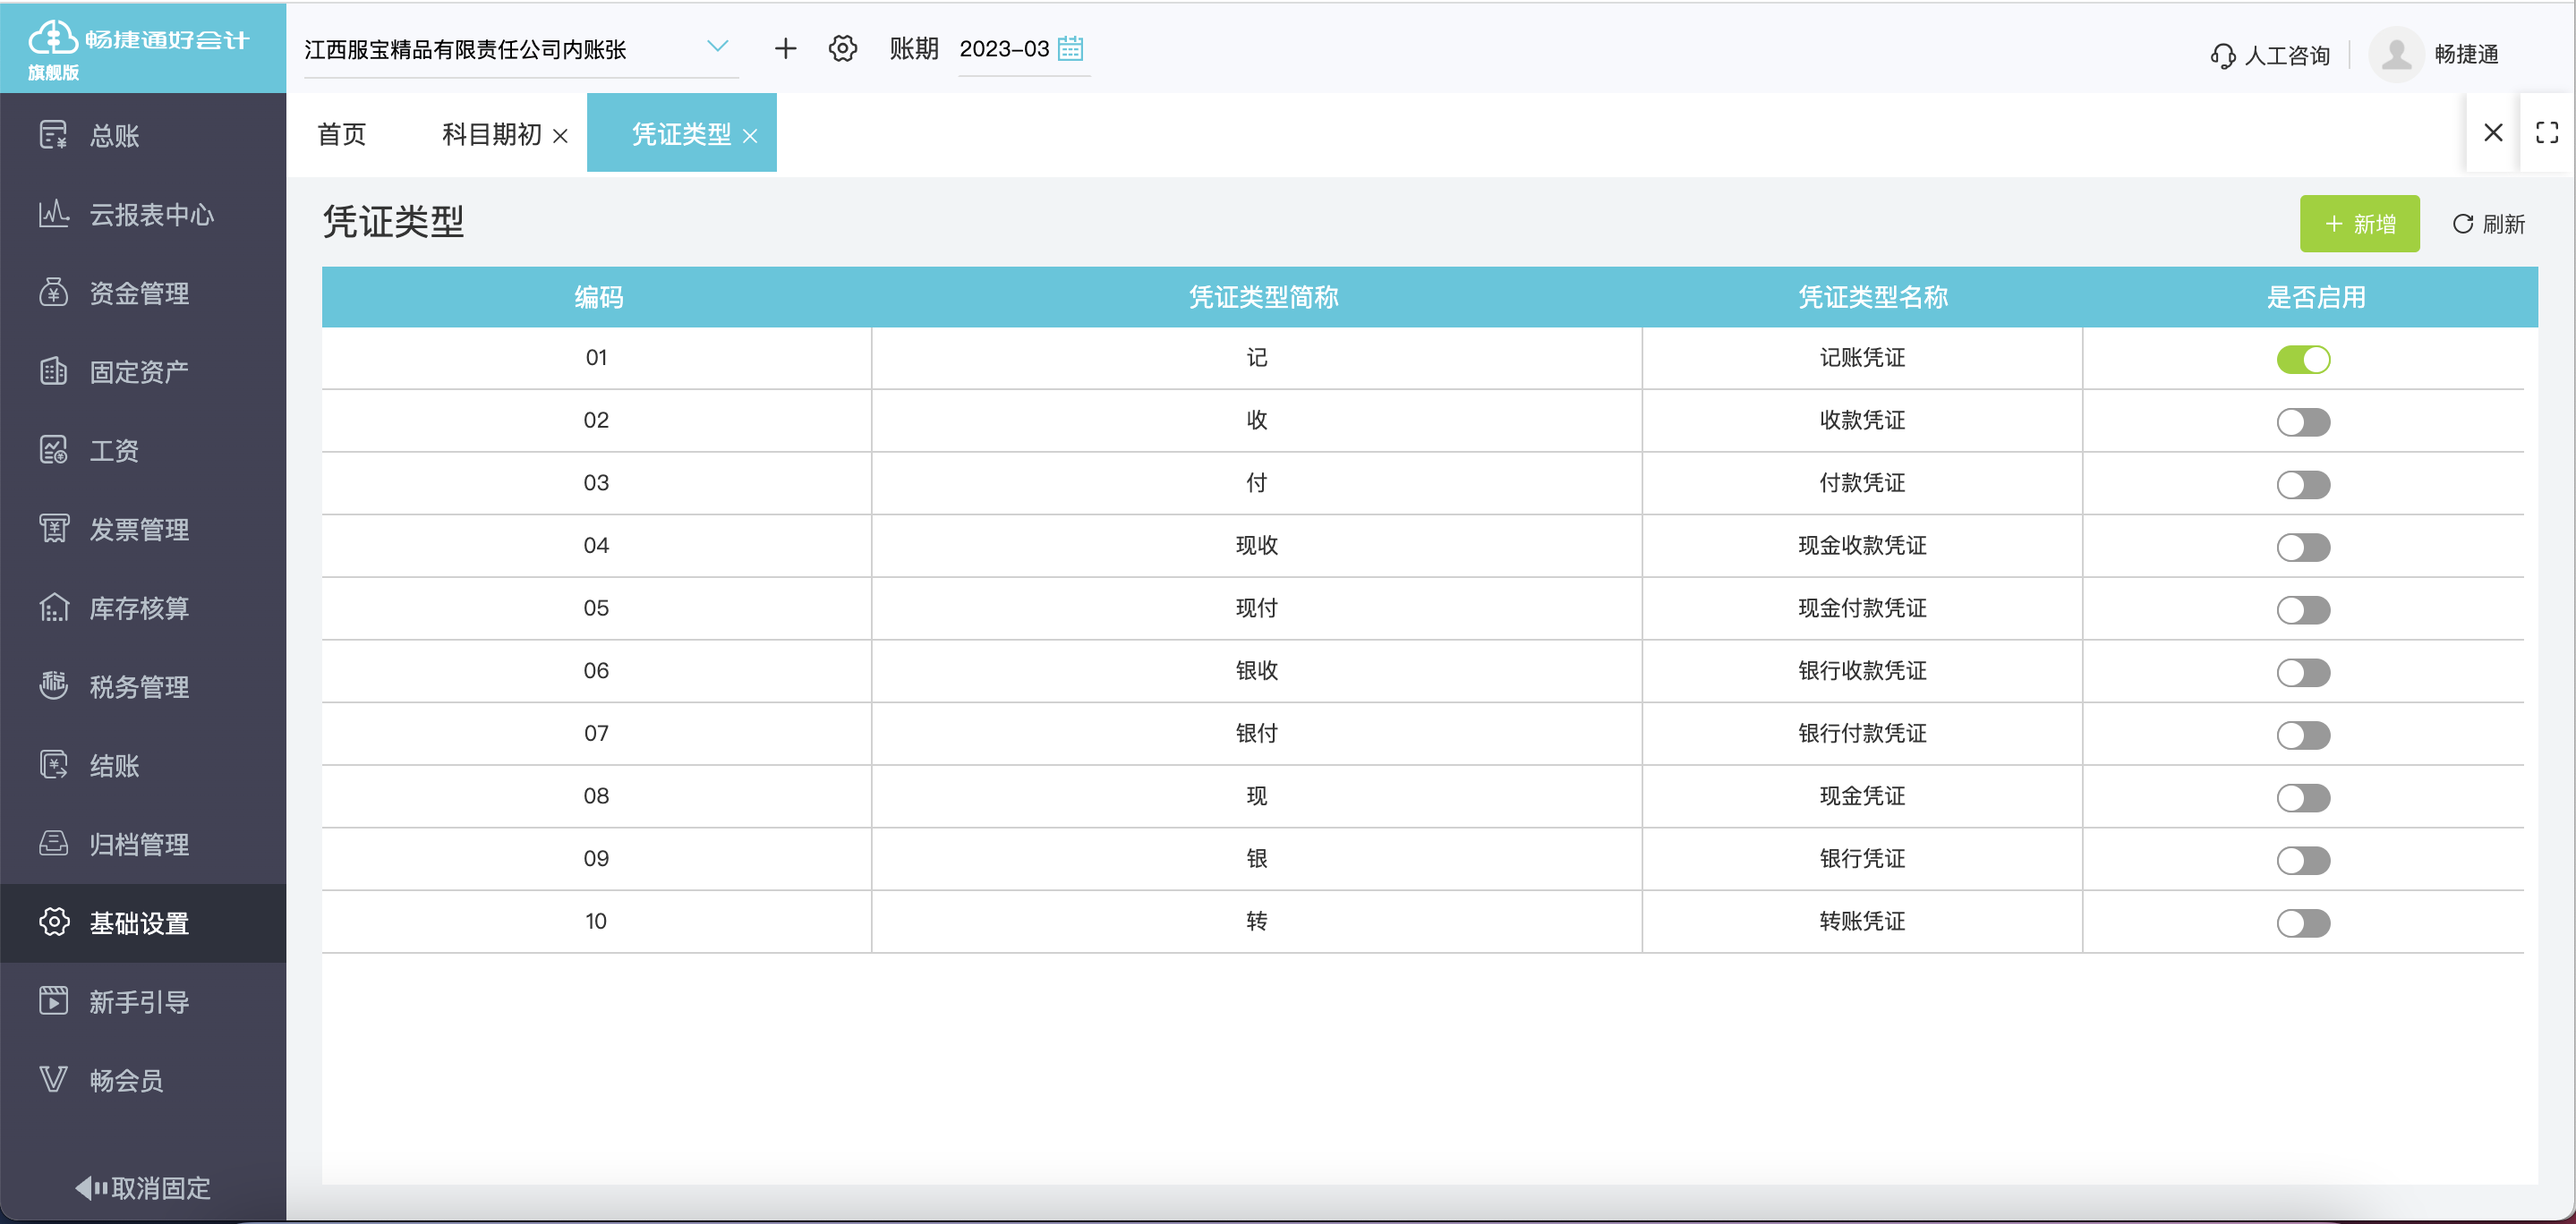Navigate to 资金管理 section
Viewport: 2576px width, 1224px height.
140,293
